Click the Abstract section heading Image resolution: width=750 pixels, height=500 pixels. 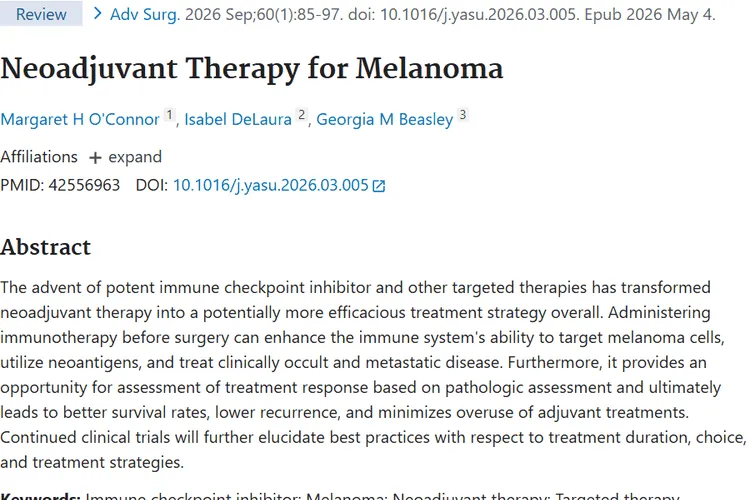pyautogui.click(x=45, y=247)
